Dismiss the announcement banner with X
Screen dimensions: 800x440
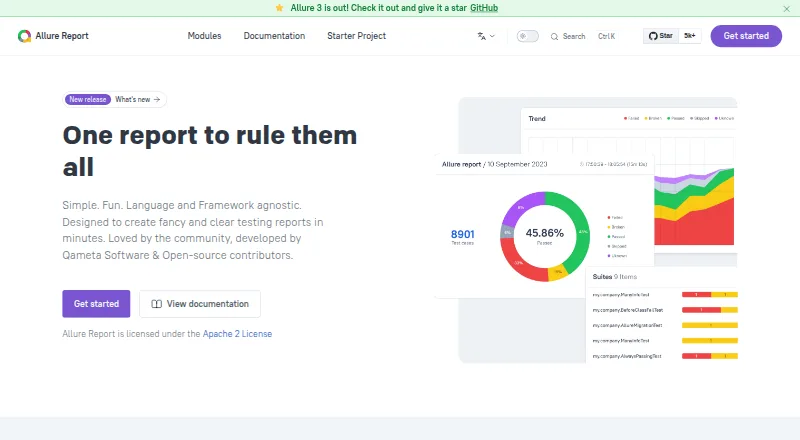tap(786, 9)
